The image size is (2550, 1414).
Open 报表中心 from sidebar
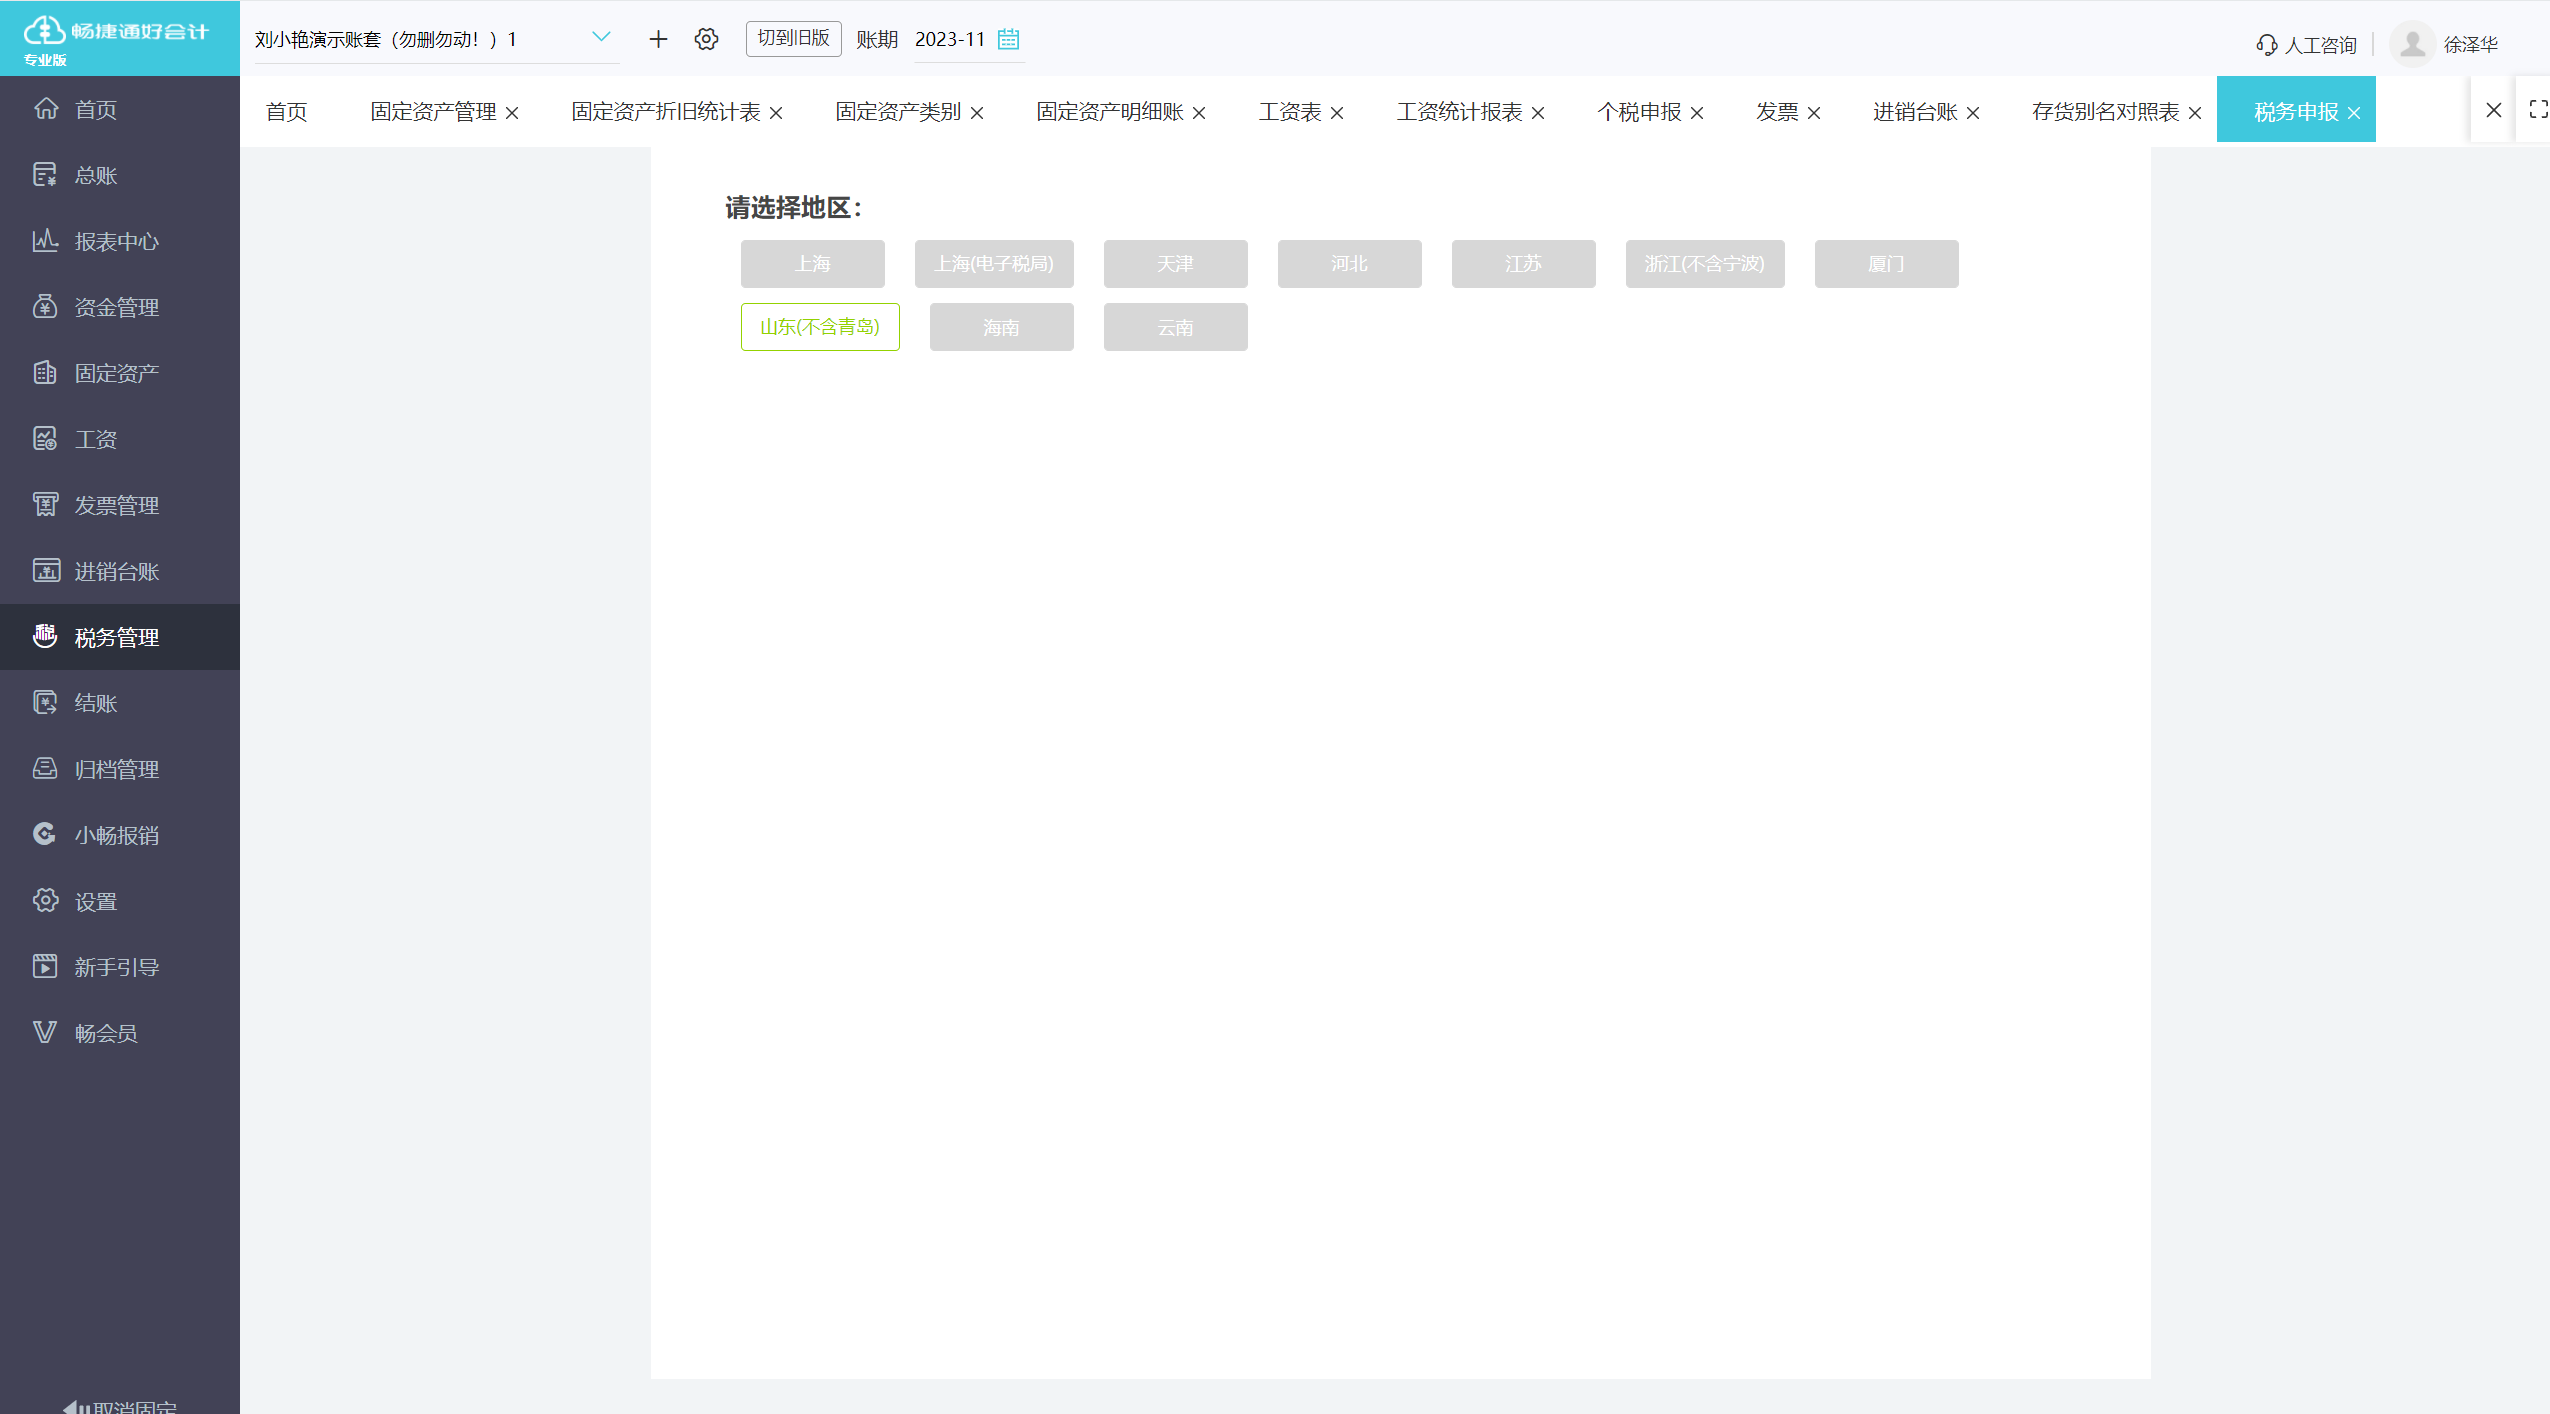pos(117,240)
